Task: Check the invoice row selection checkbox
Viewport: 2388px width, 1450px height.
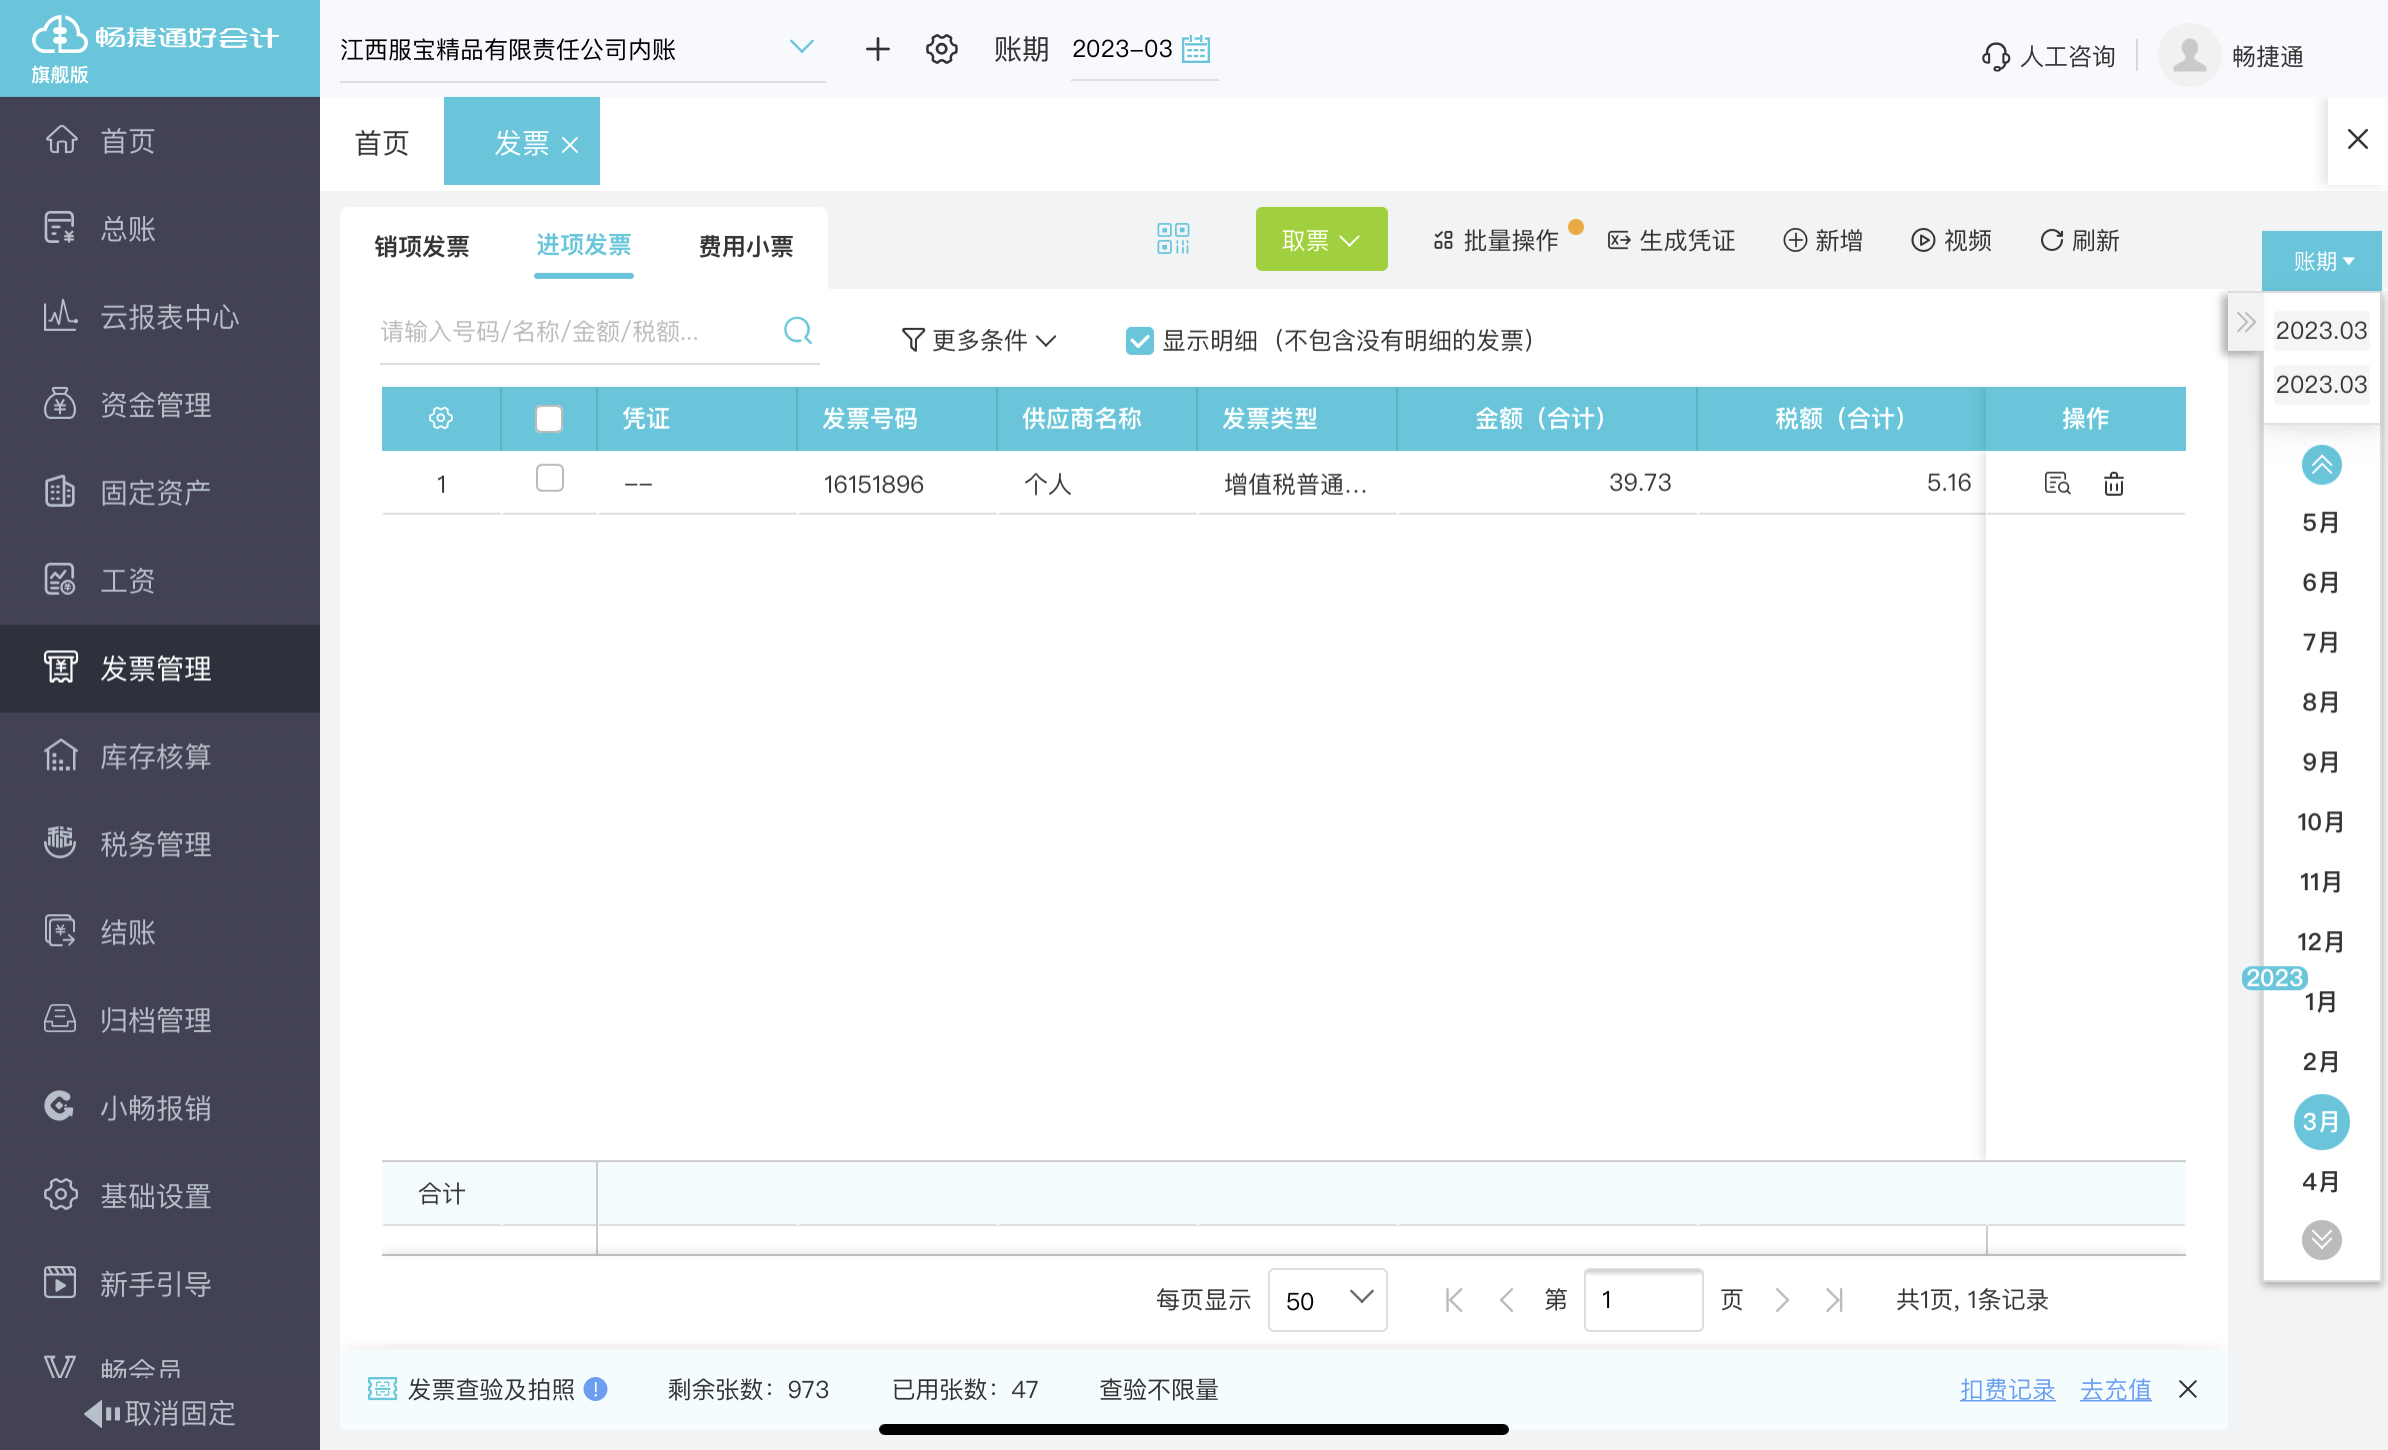Action: click(x=549, y=481)
